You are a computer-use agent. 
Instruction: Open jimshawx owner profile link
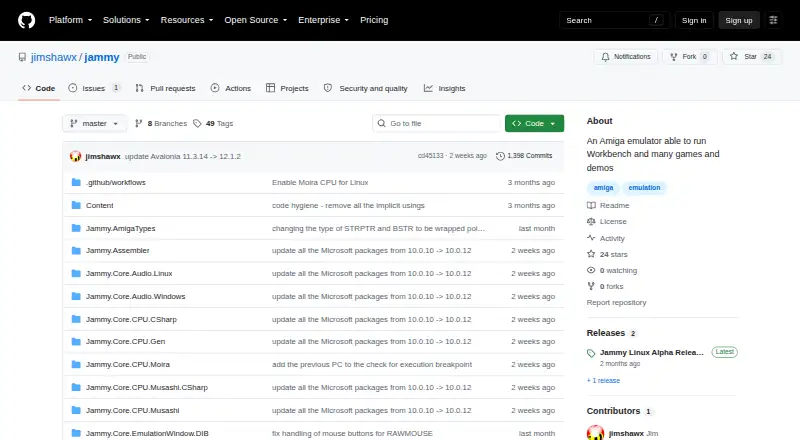pyautogui.click(x=54, y=57)
